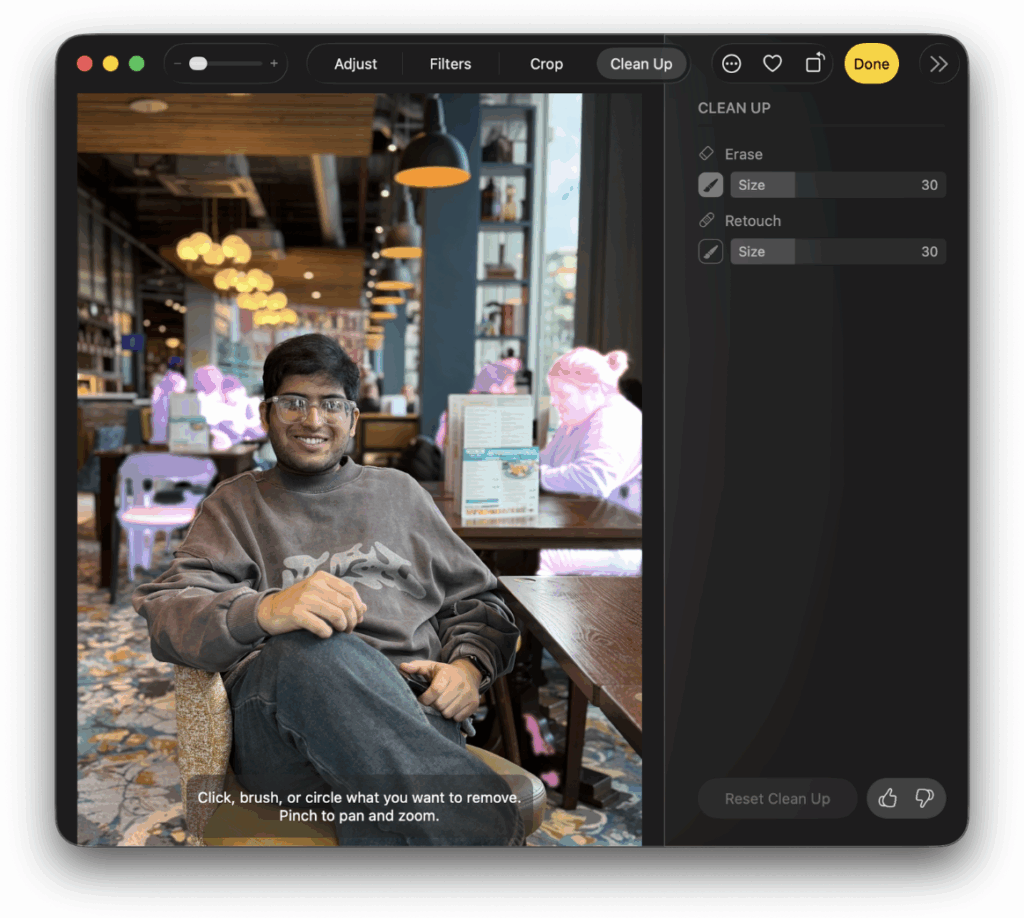The height and width of the screenshot is (918, 1024).
Task: Click the zoom out minus icon
Action: coord(177,64)
